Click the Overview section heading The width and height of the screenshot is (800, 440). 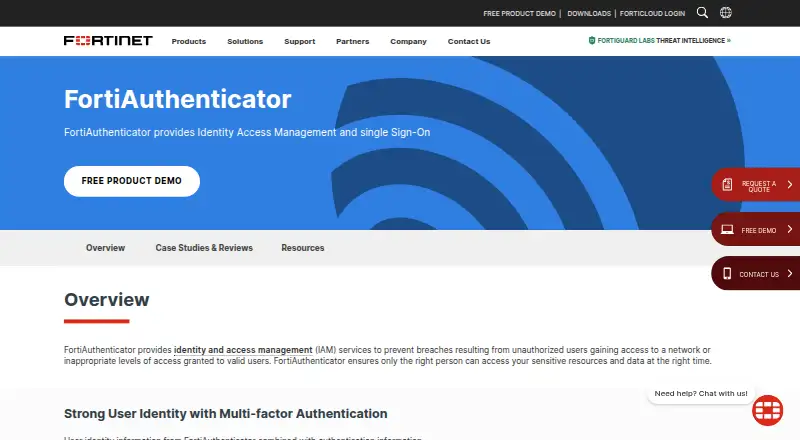click(107, 300)
